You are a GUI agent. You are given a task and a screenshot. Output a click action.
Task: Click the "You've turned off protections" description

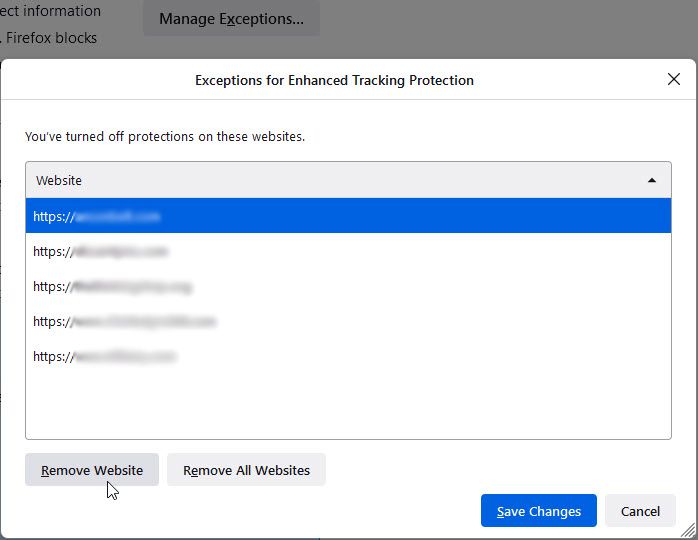coord(165,136)
